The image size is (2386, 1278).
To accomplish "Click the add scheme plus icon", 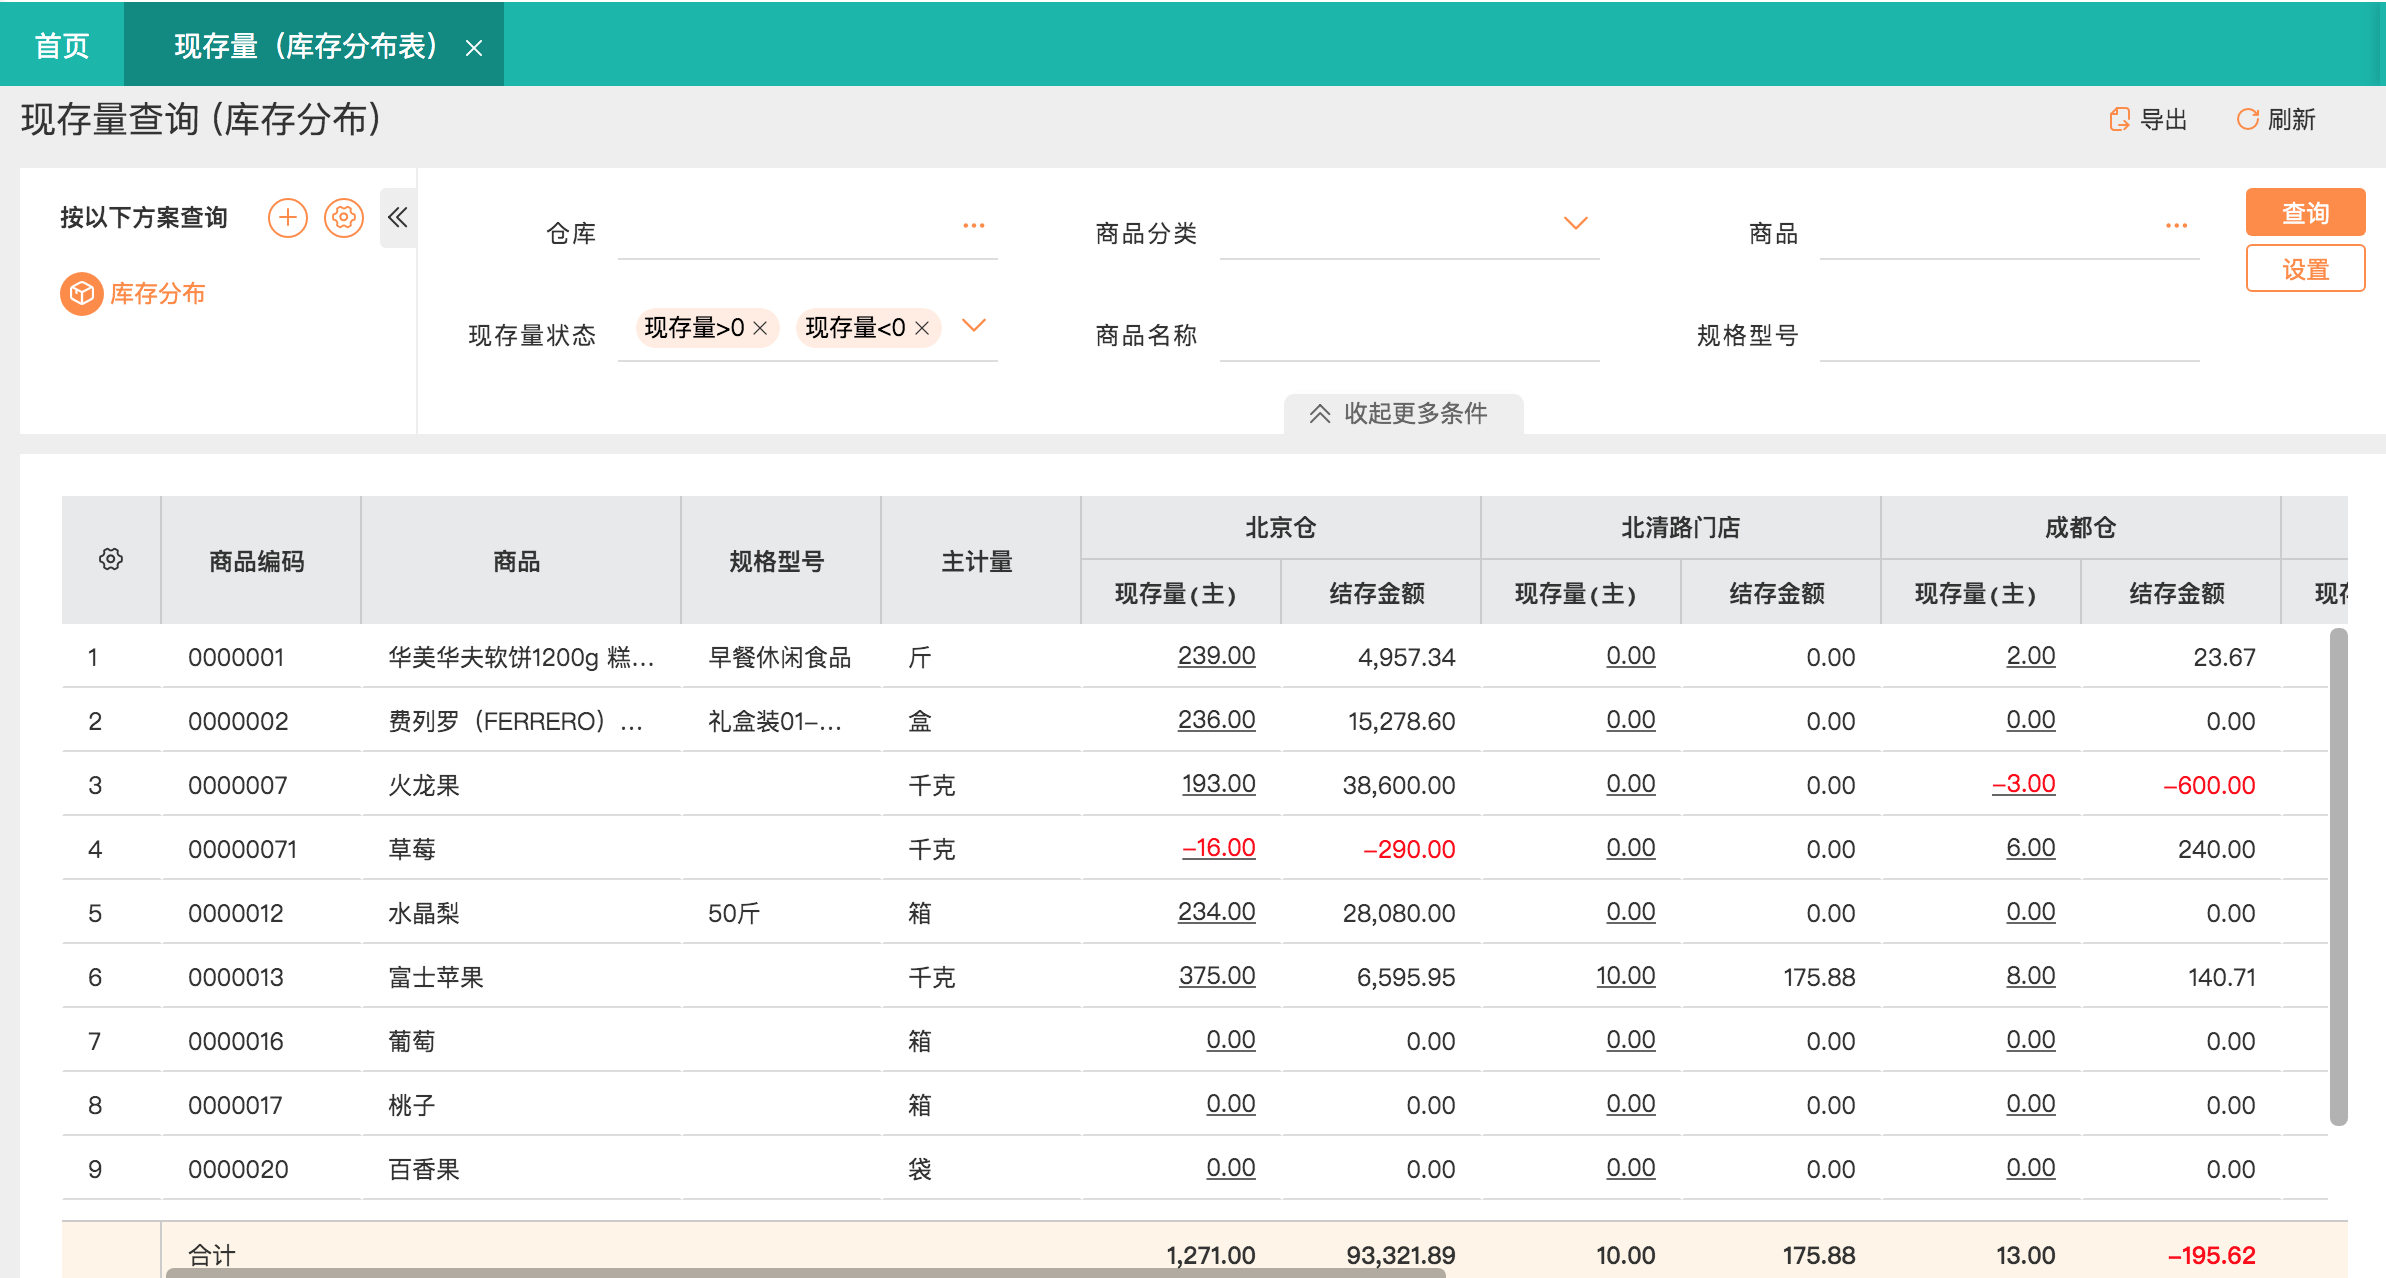I will click(x=290, y=219).
